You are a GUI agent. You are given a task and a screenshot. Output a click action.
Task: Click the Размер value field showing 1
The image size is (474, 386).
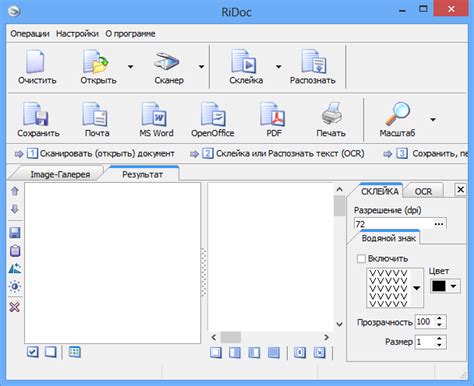(x=425, y=342)
